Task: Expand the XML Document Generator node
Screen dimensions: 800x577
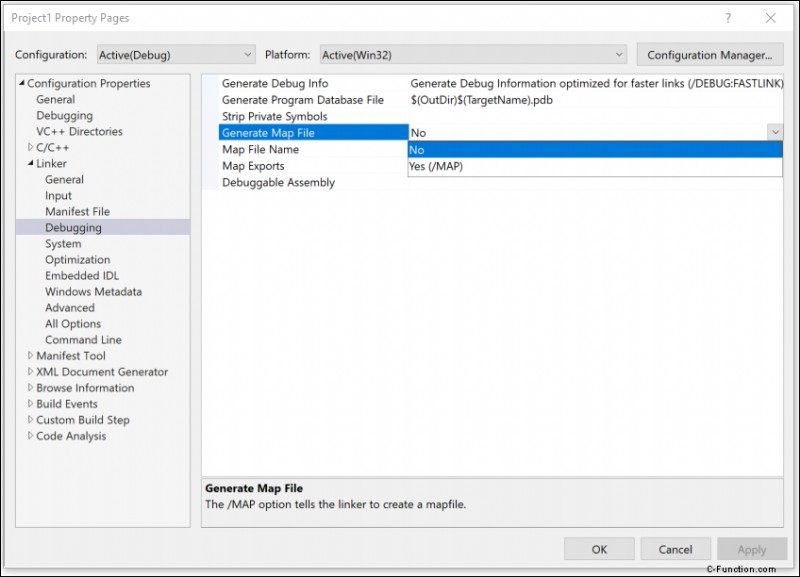Action: pyautogui.click(x=30, y=372)
